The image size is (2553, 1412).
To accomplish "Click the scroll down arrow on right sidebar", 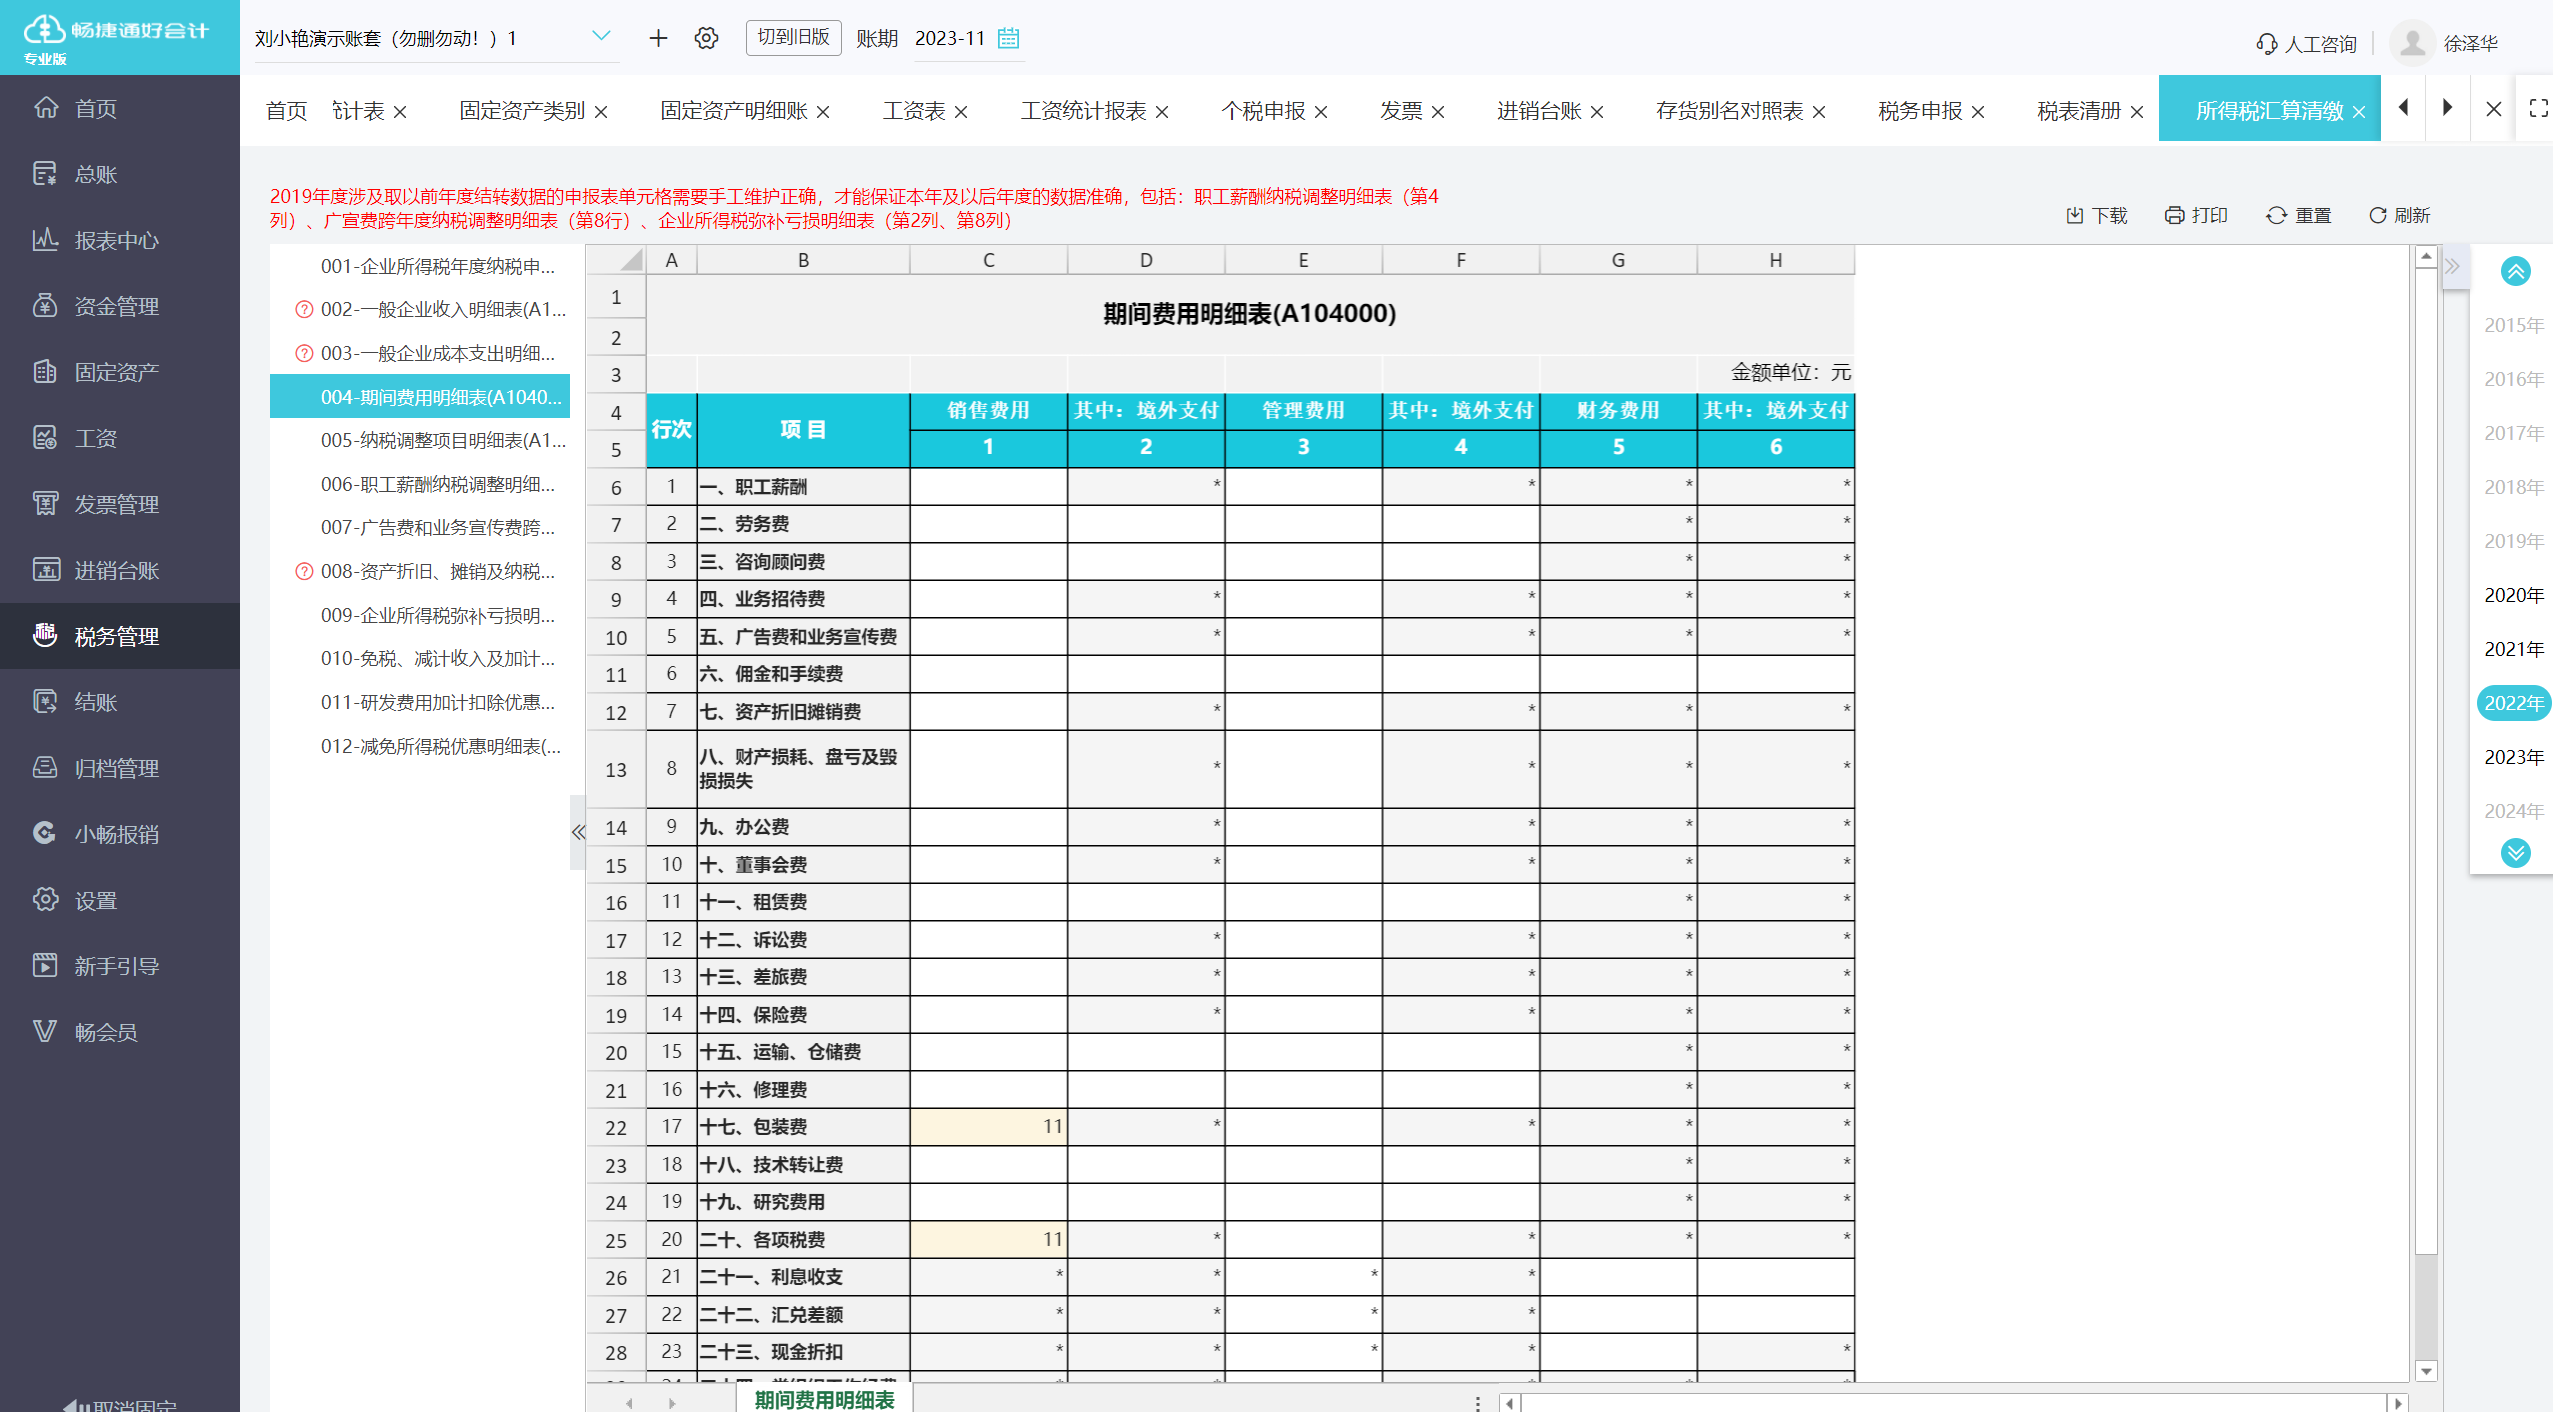I will [2515, 854].
